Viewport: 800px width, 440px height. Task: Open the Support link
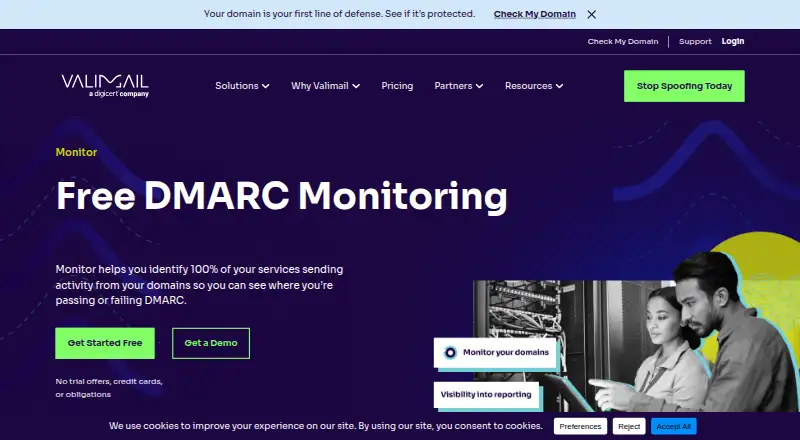[x=695, y=41]
